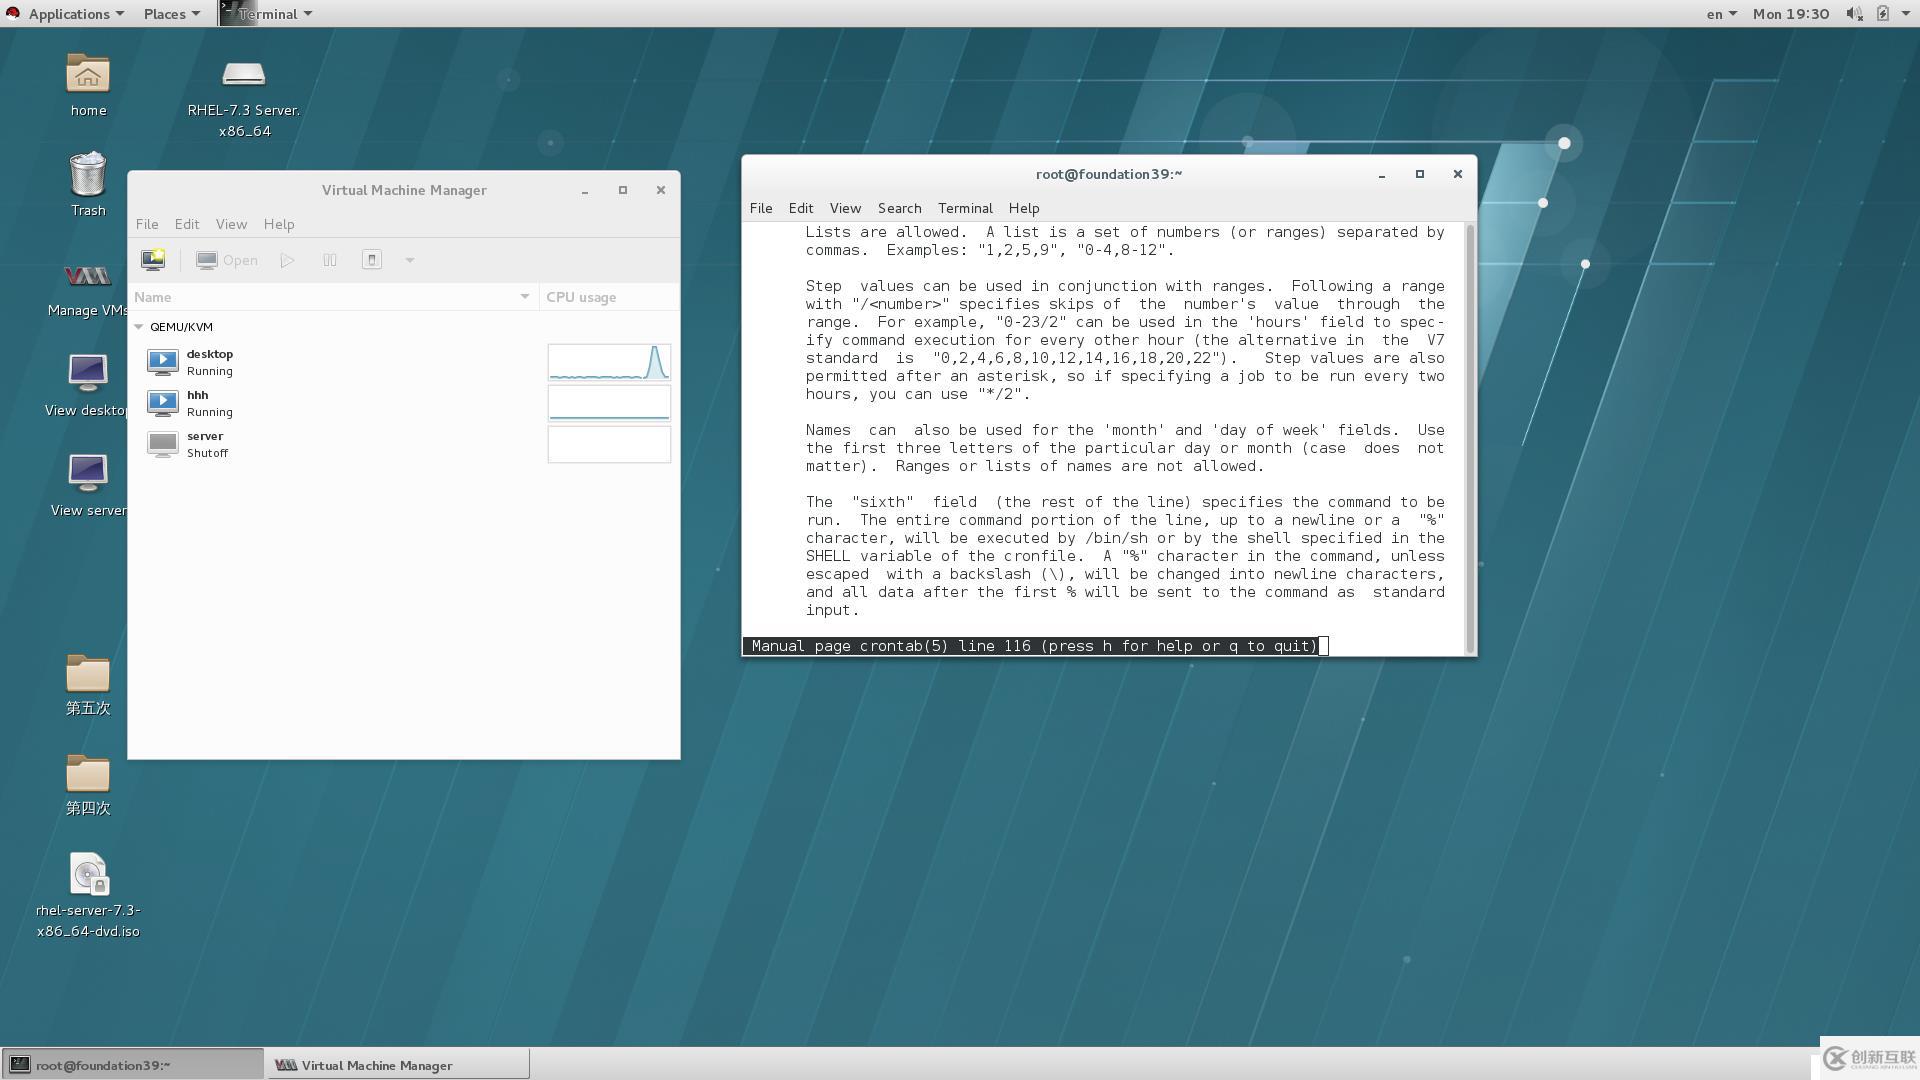The image size is (1920, 1080).
Task: Click the View menu in terminal window
Action: coord(844,207)
